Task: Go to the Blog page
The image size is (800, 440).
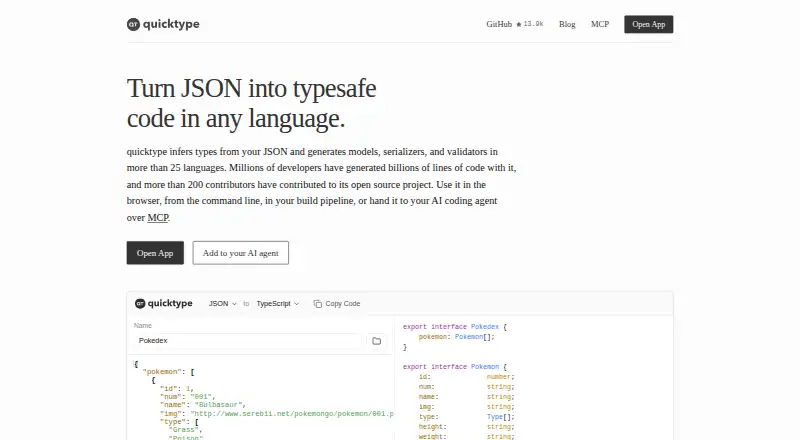Action: click(567, 24)
